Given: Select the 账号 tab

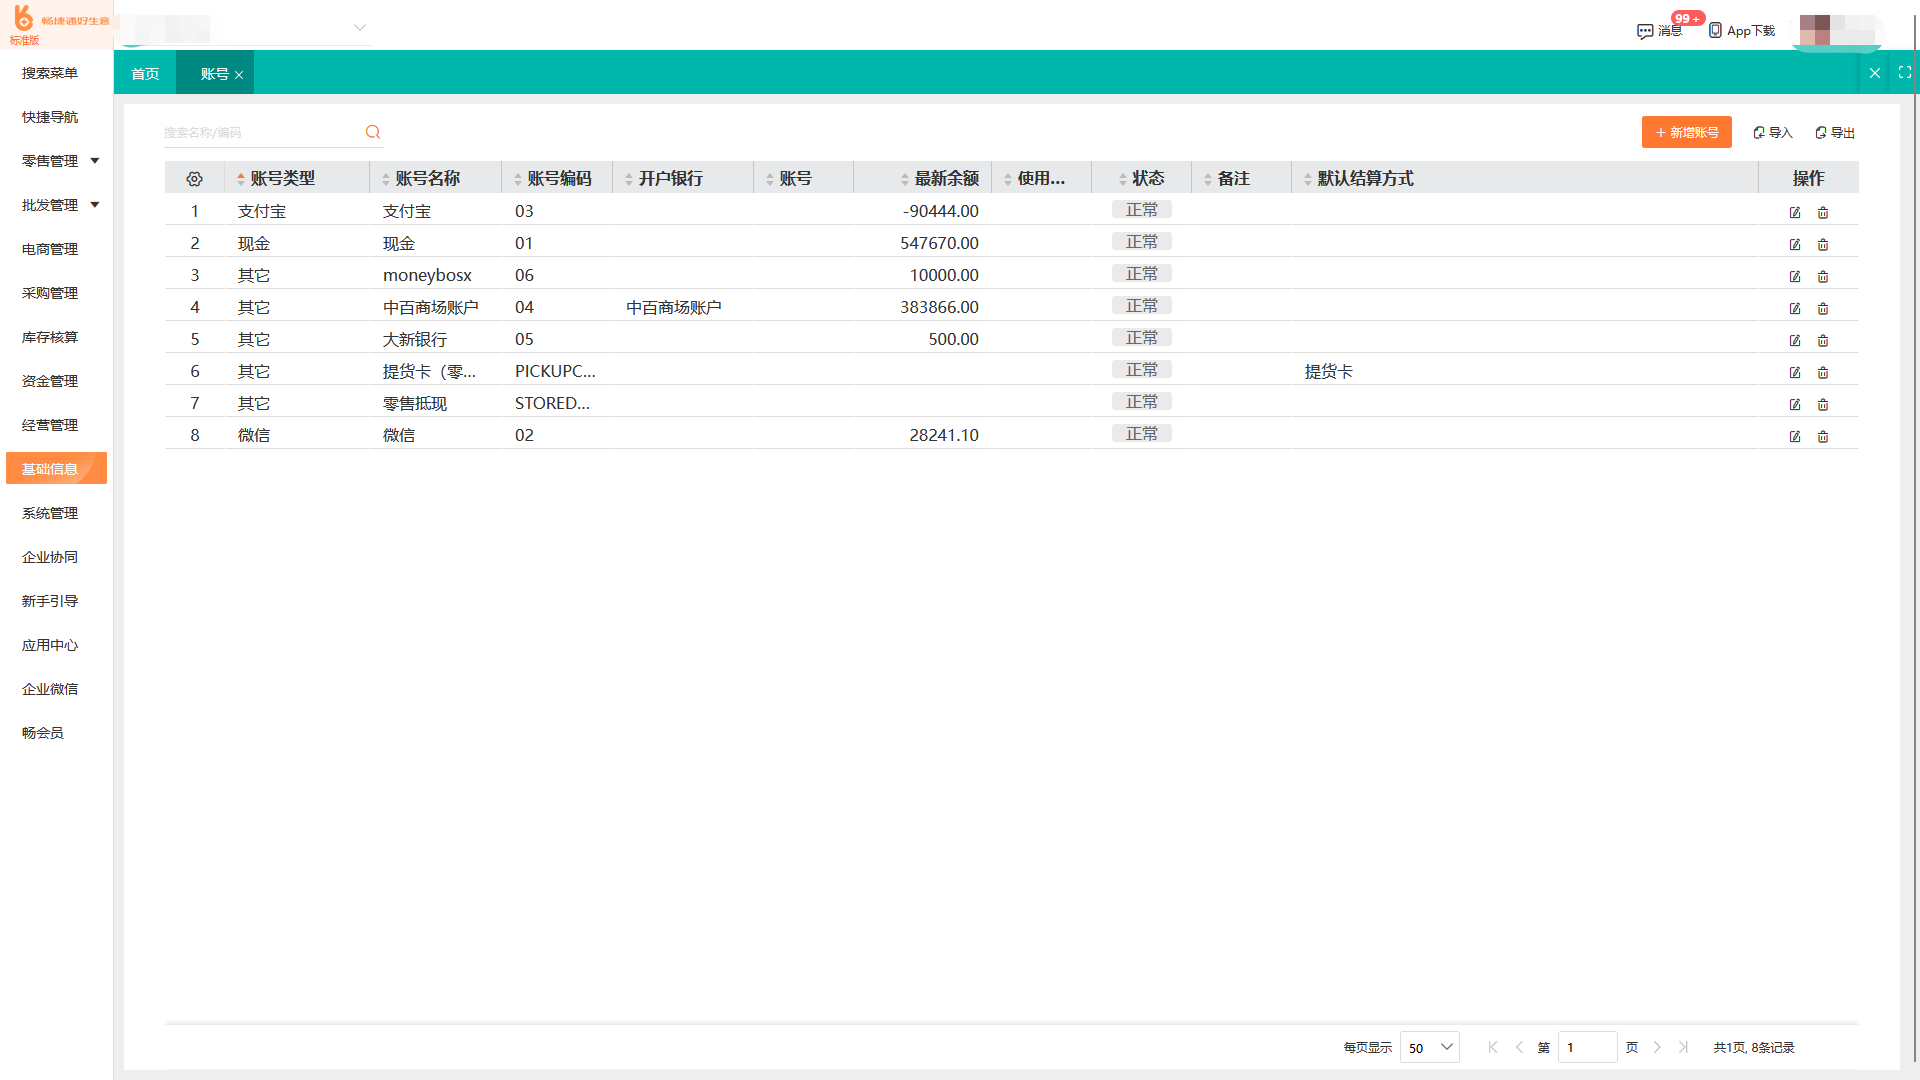Looking at the screenshot, I should 214,74.
